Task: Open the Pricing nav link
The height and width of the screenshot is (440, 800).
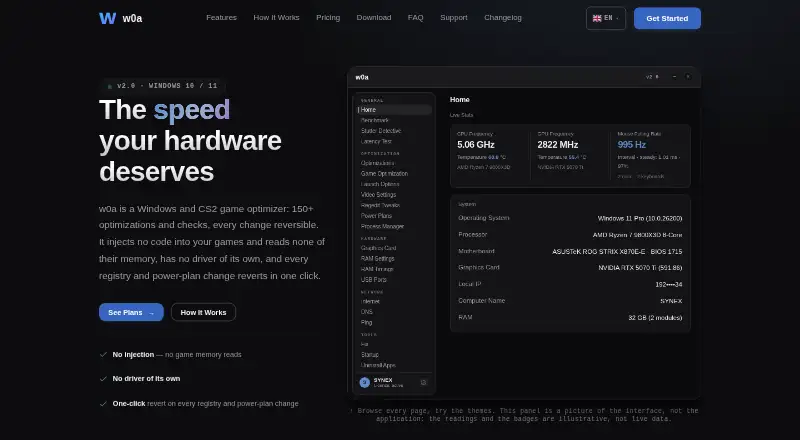Action: point(328,18)
